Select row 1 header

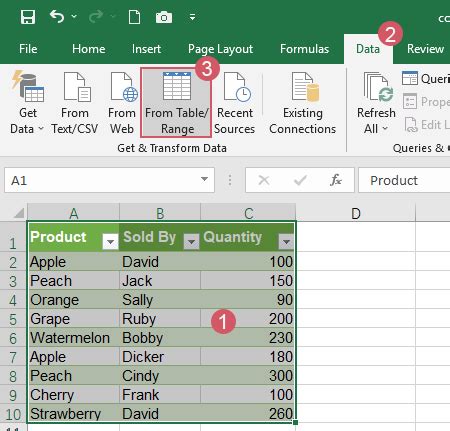point(13,237)
